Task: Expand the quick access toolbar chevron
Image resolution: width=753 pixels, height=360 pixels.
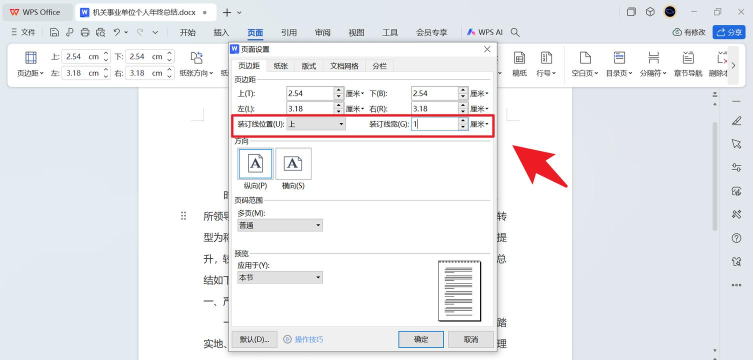Action: tap(155, 32)
